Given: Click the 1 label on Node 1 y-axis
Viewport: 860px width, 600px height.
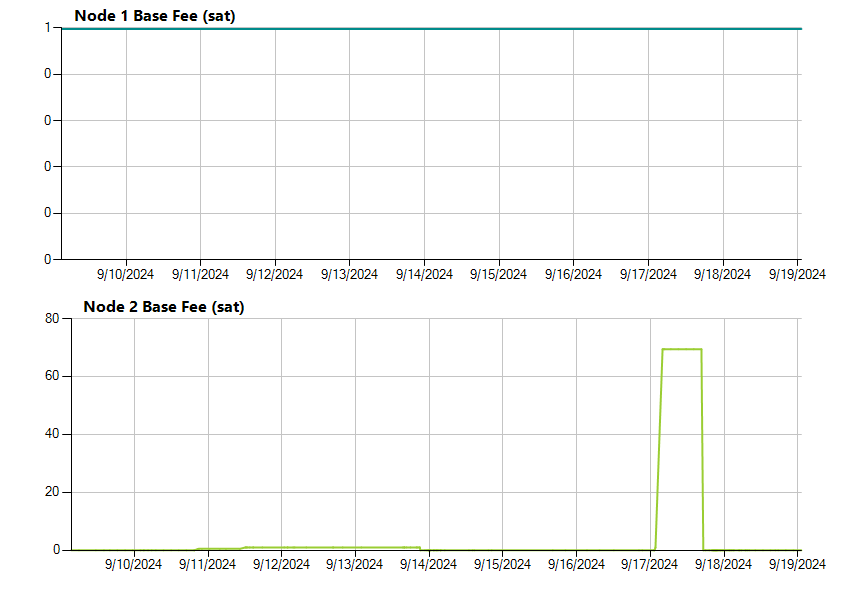Looking at the screenshot, I should (47, 28).
